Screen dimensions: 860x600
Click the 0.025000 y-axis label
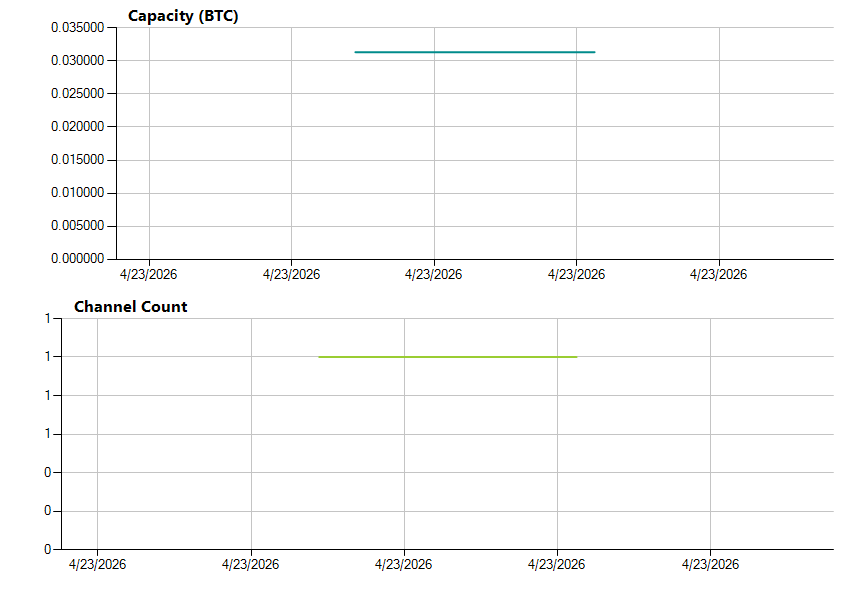coord(77,94)
